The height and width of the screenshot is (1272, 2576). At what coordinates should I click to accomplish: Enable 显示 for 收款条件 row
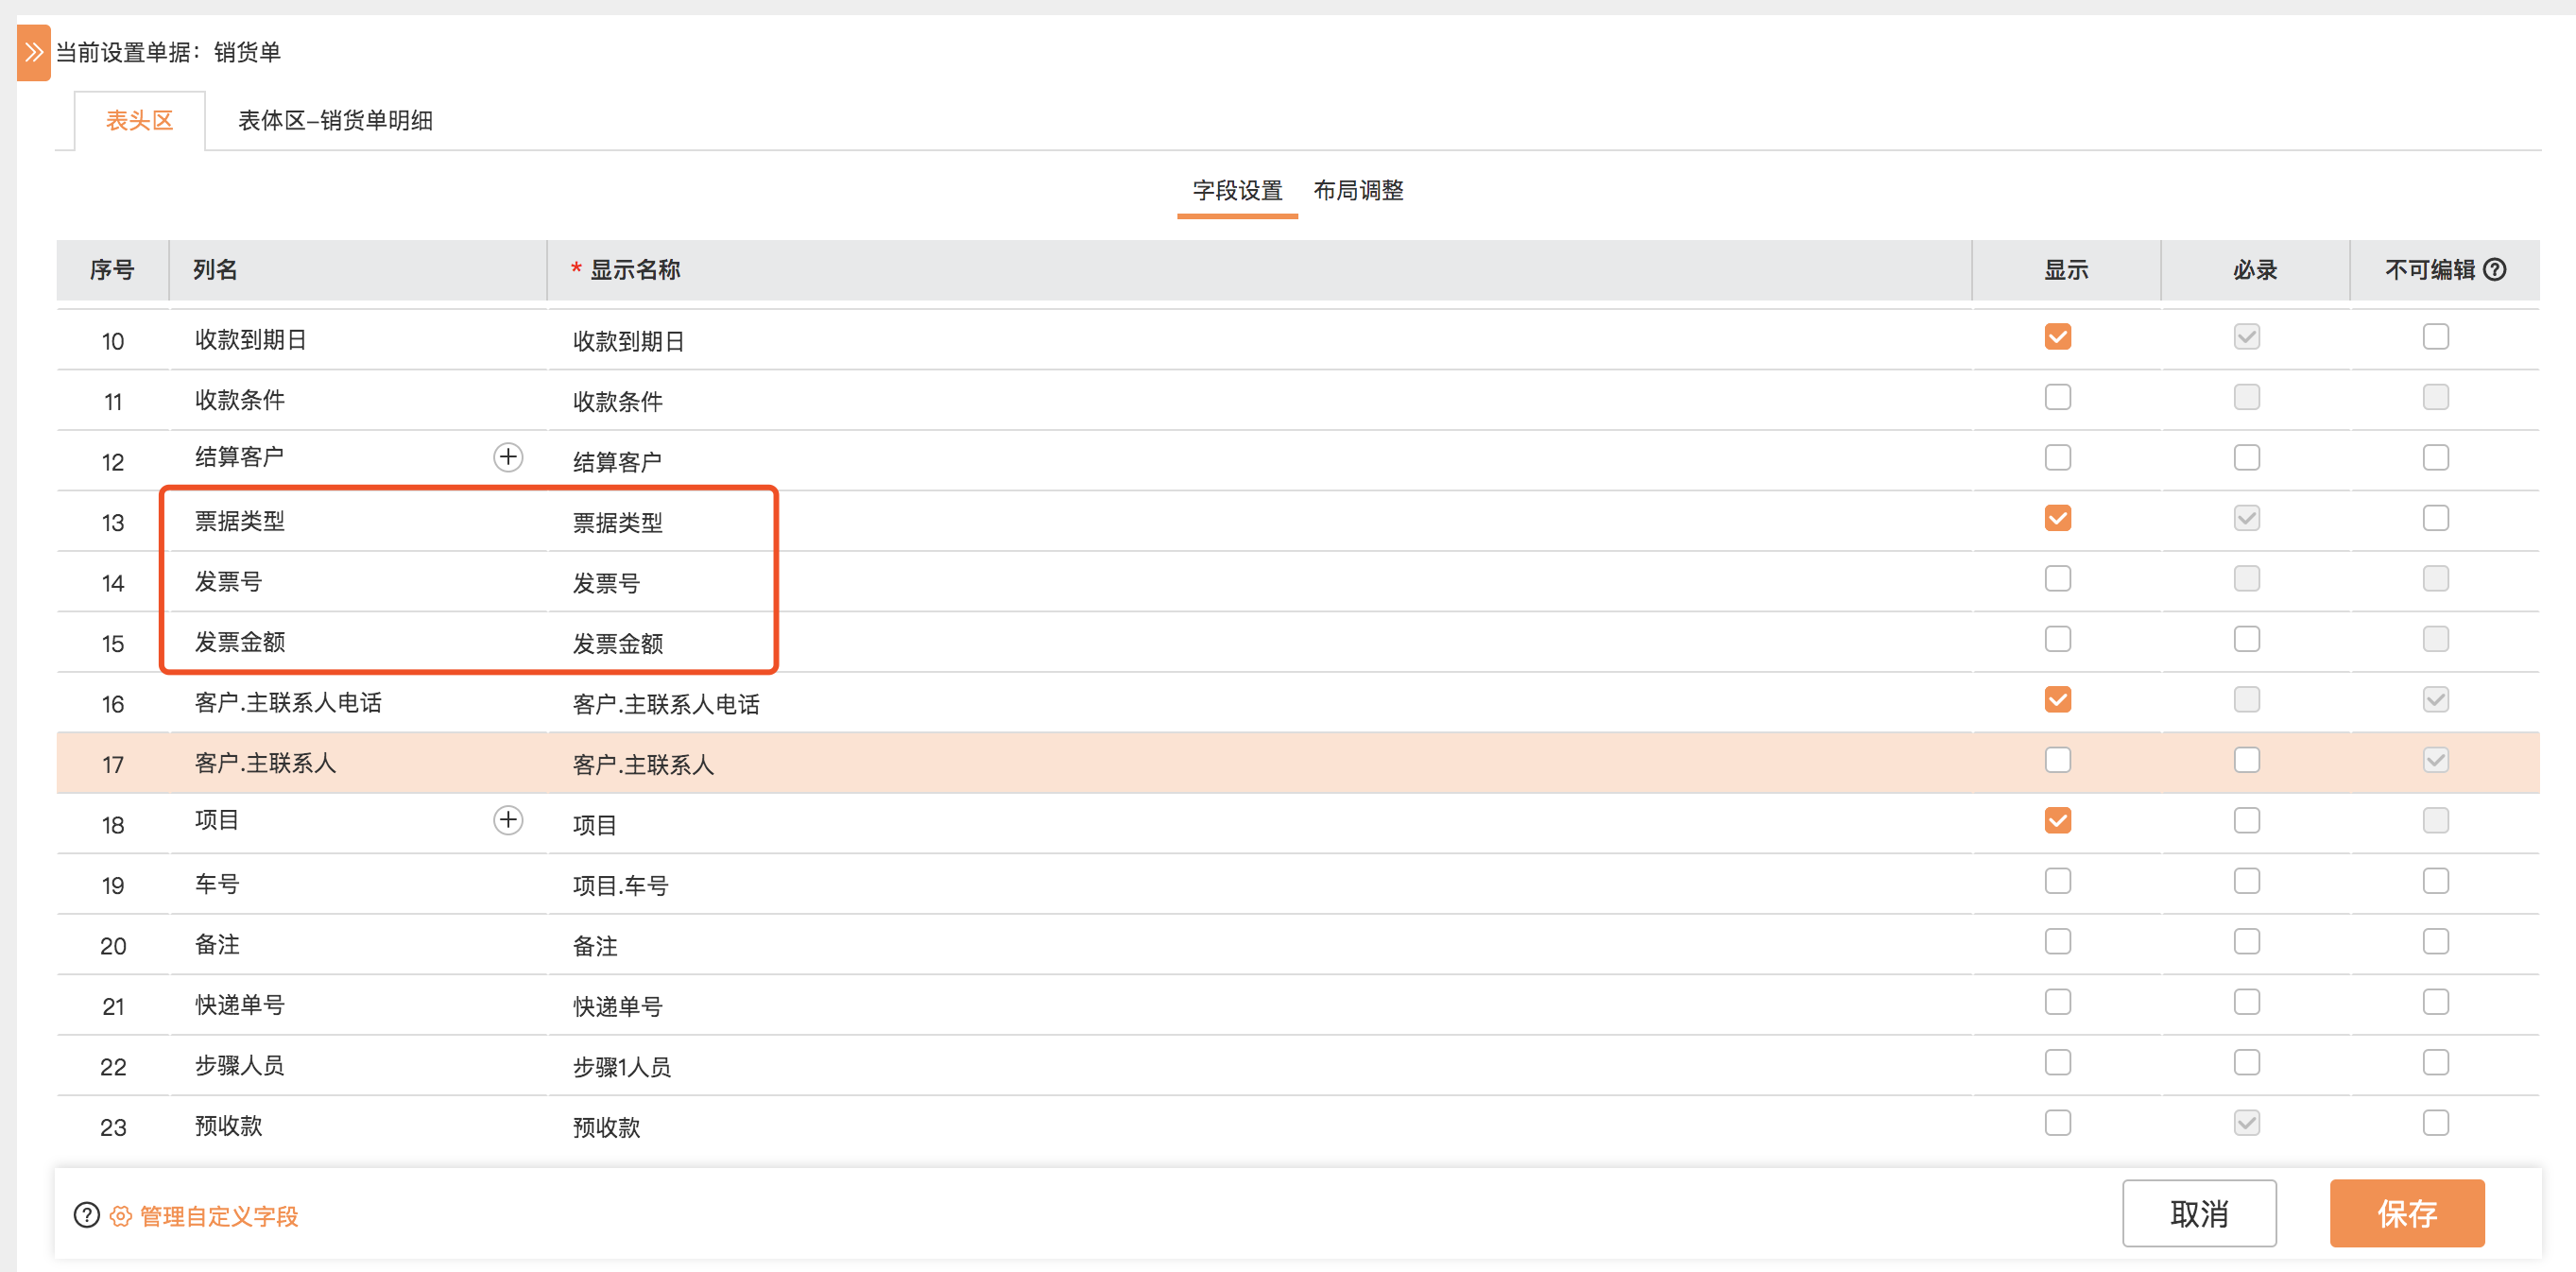click(2058, 396)
